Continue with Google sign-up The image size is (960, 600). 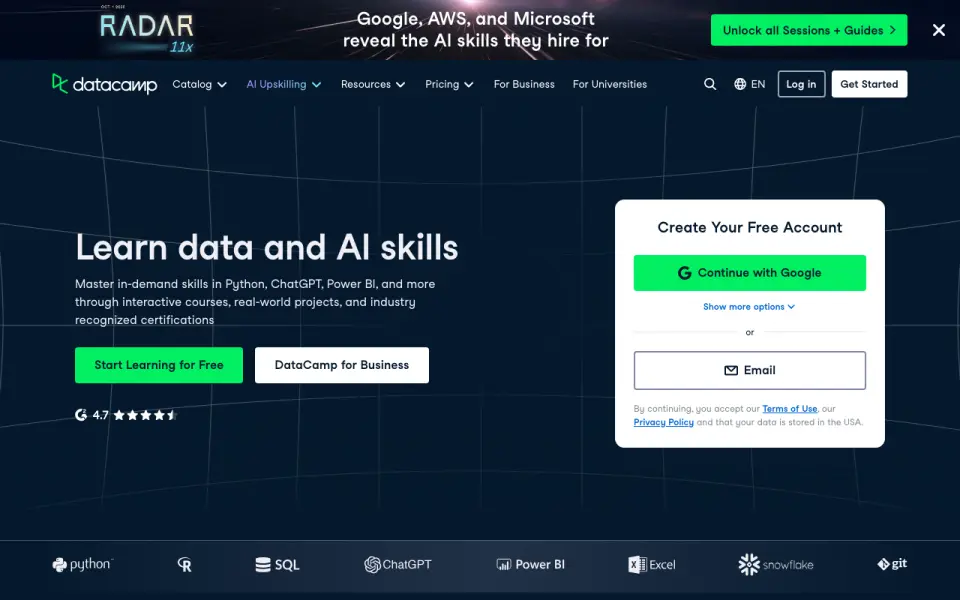(x=749, y=273)
